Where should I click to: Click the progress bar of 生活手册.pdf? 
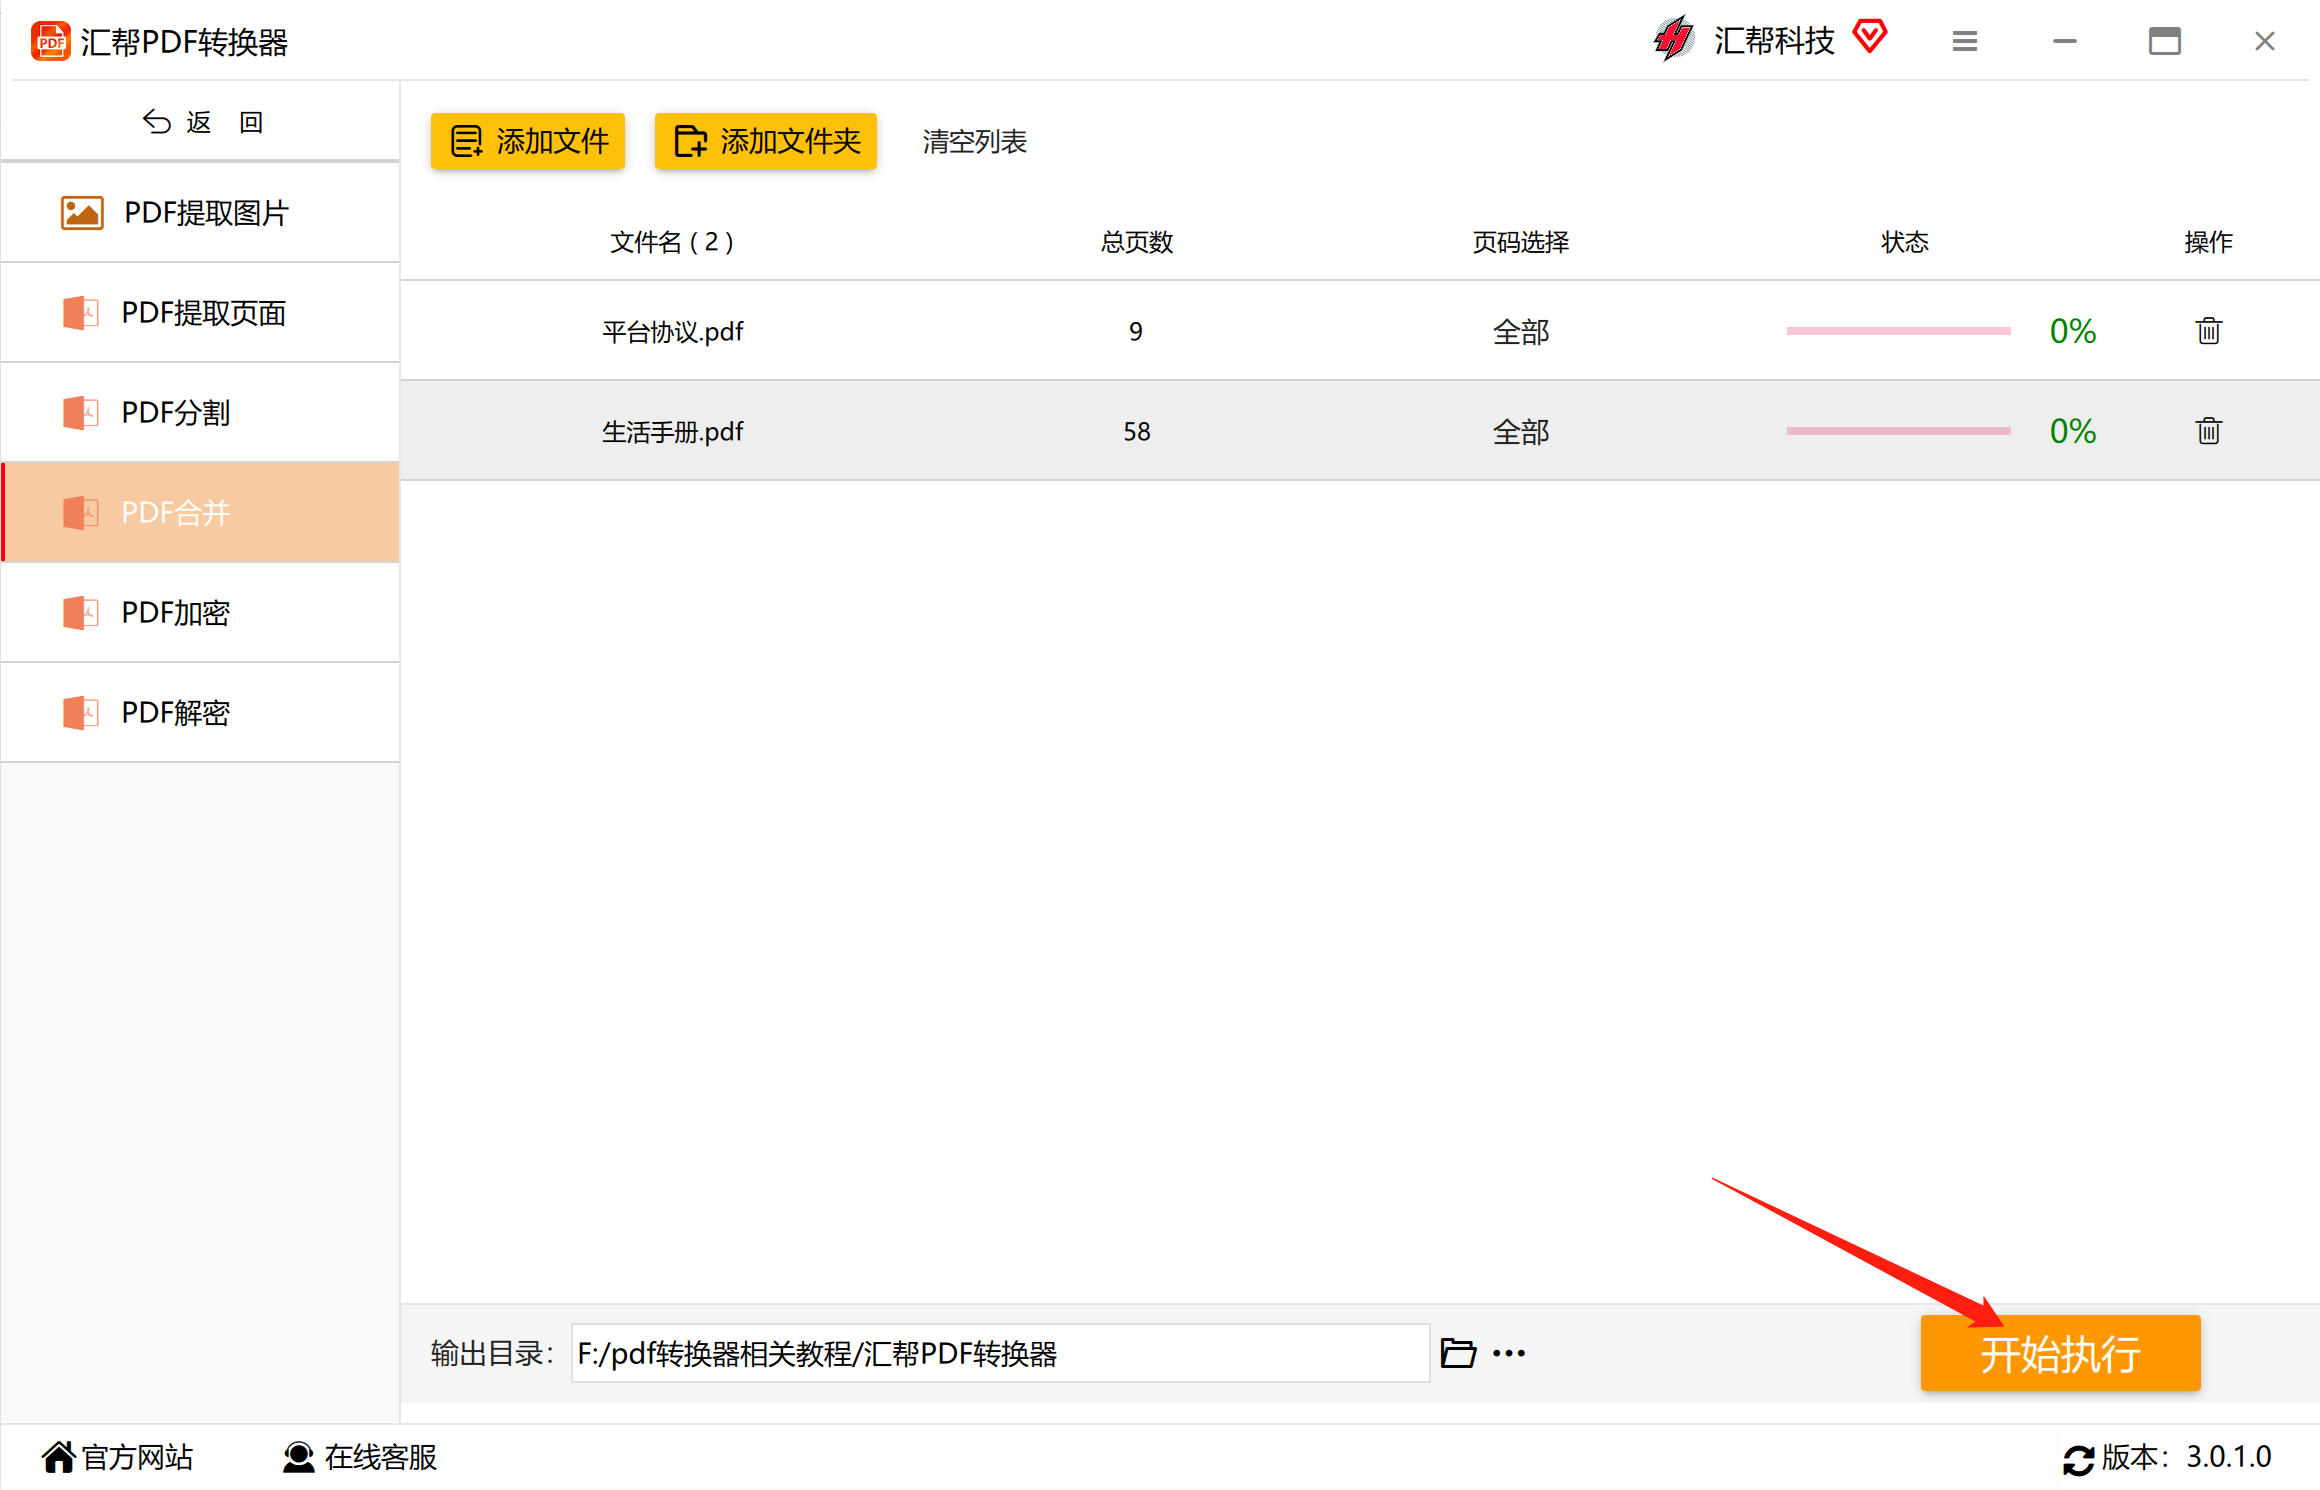point(1898,430)
